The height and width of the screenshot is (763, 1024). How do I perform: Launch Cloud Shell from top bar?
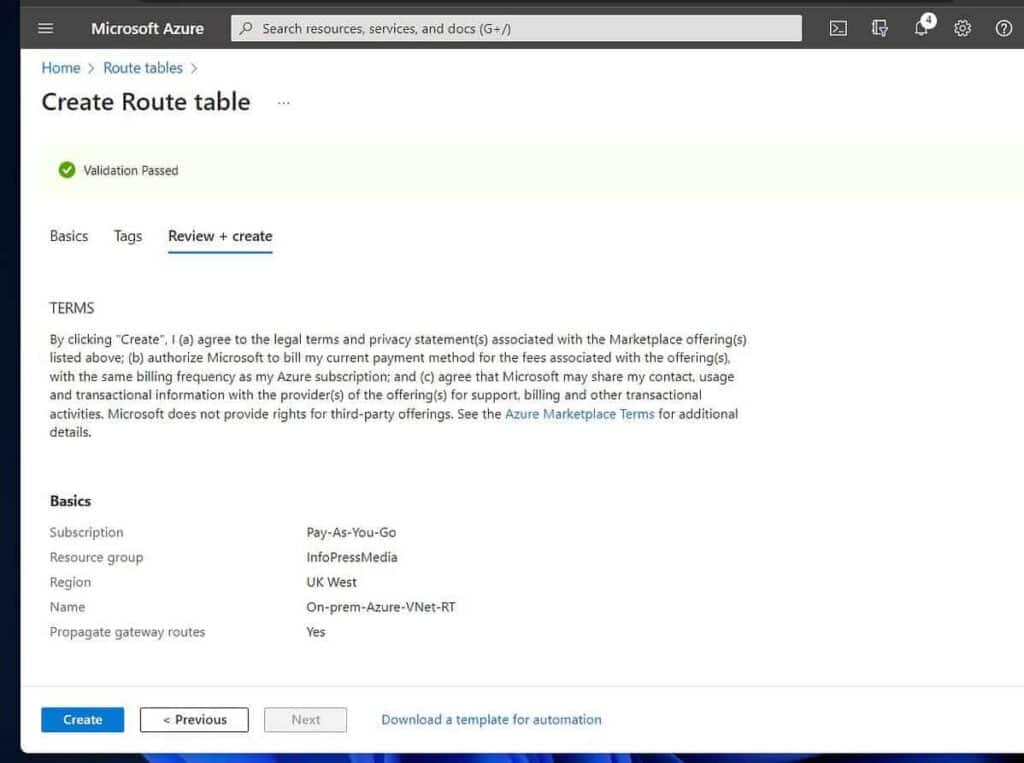click(838, 28)
